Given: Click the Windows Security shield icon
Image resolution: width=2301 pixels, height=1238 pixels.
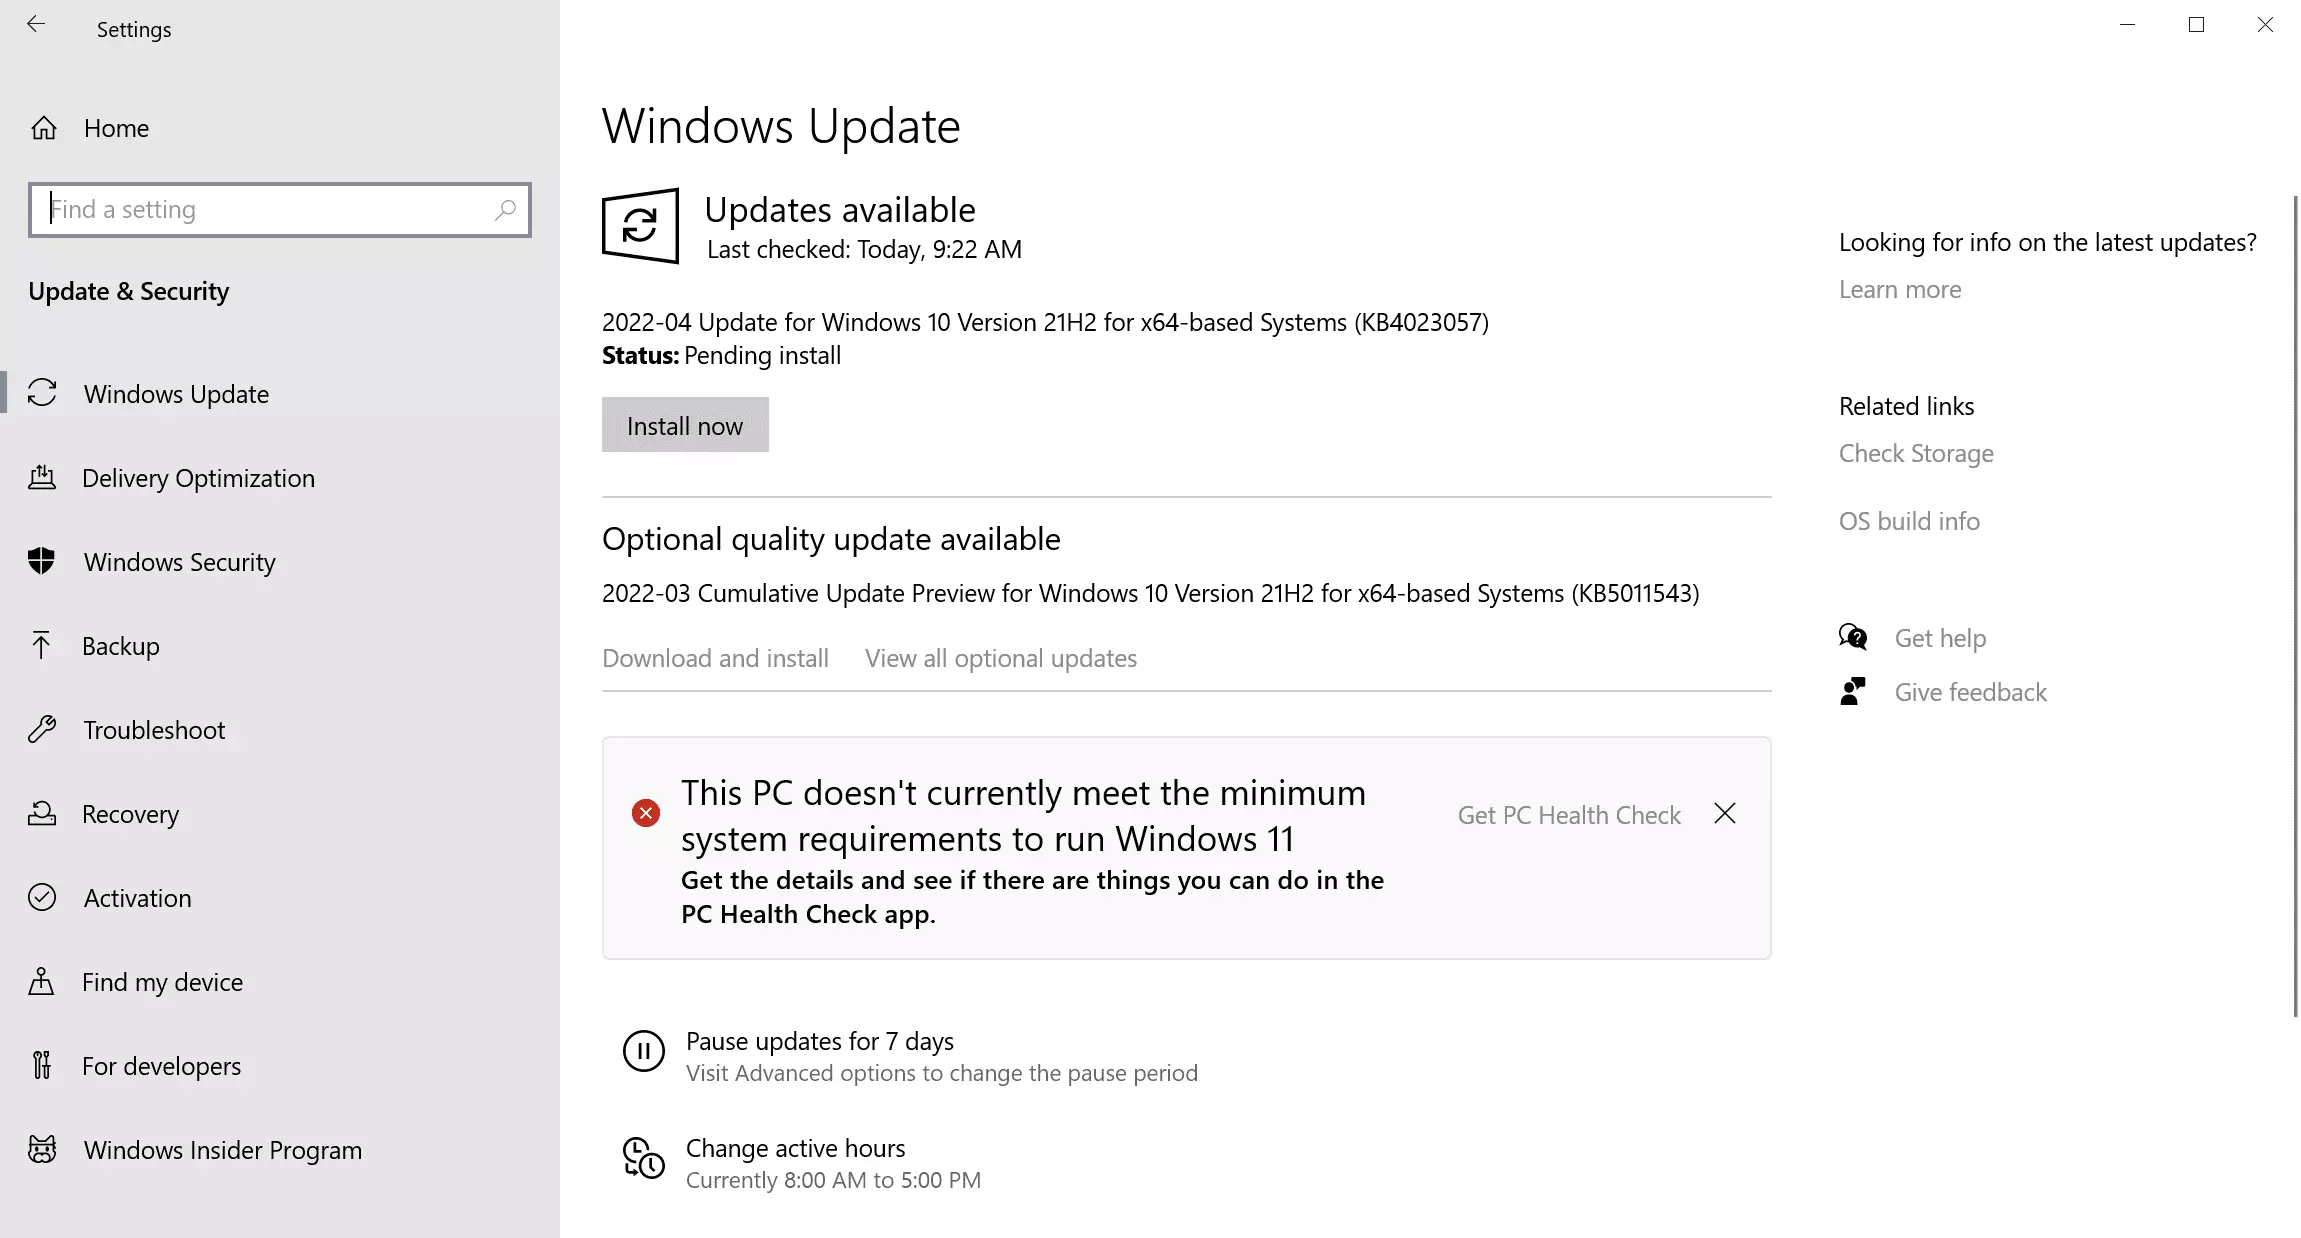Looking at the screenshot, I should 43,561.
